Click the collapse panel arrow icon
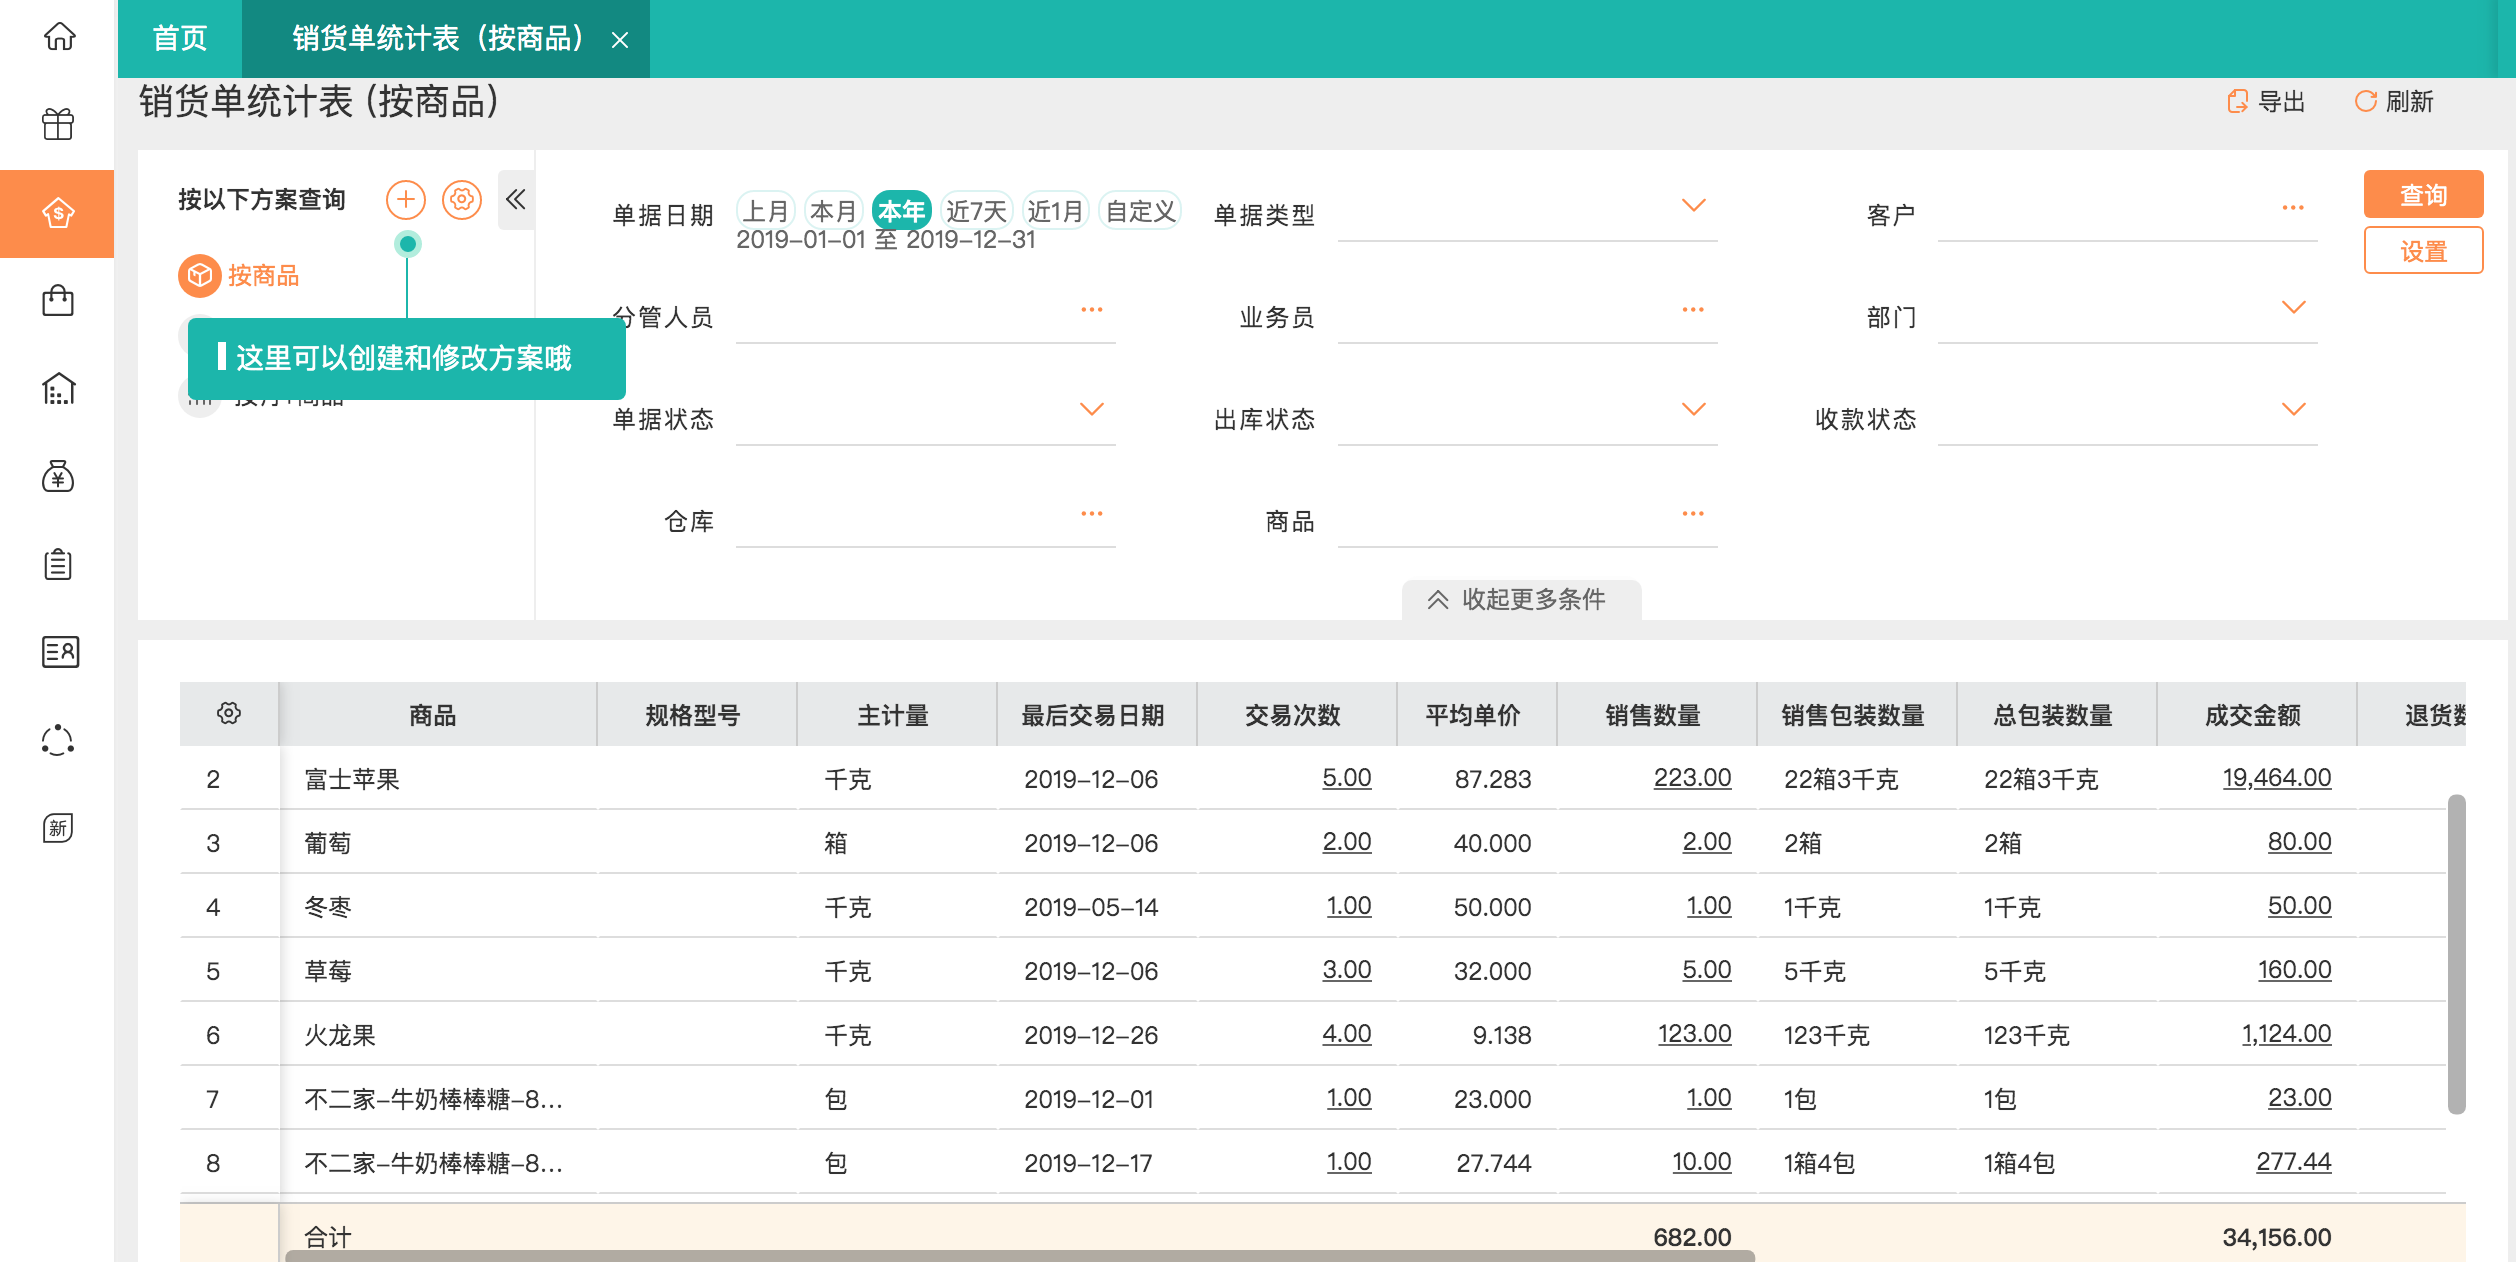The height and width of the screenshot is (1262, 2516). pyautogui.click(x=516, y=198)
